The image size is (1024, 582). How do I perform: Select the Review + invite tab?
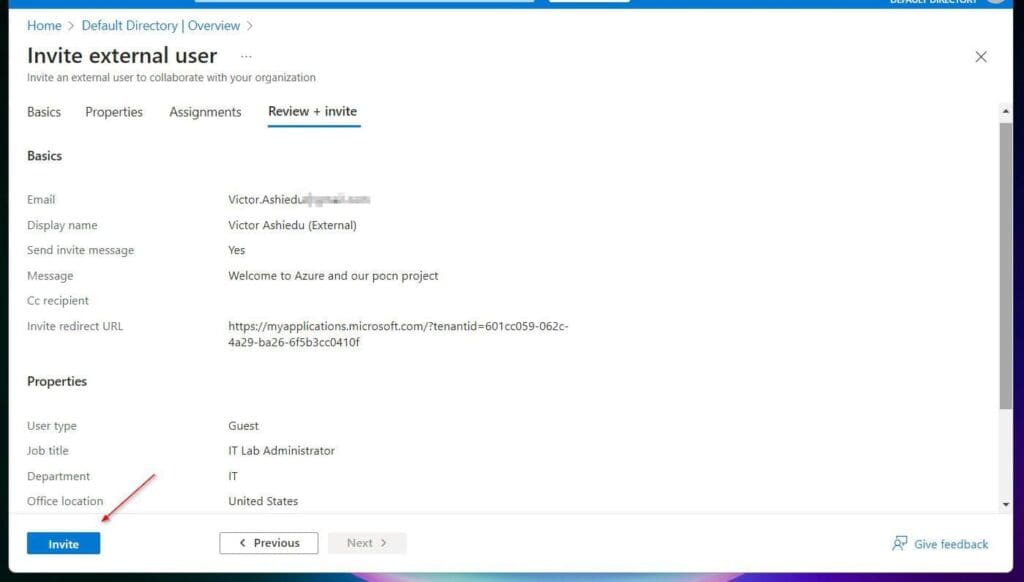click(x=313, y=112)
